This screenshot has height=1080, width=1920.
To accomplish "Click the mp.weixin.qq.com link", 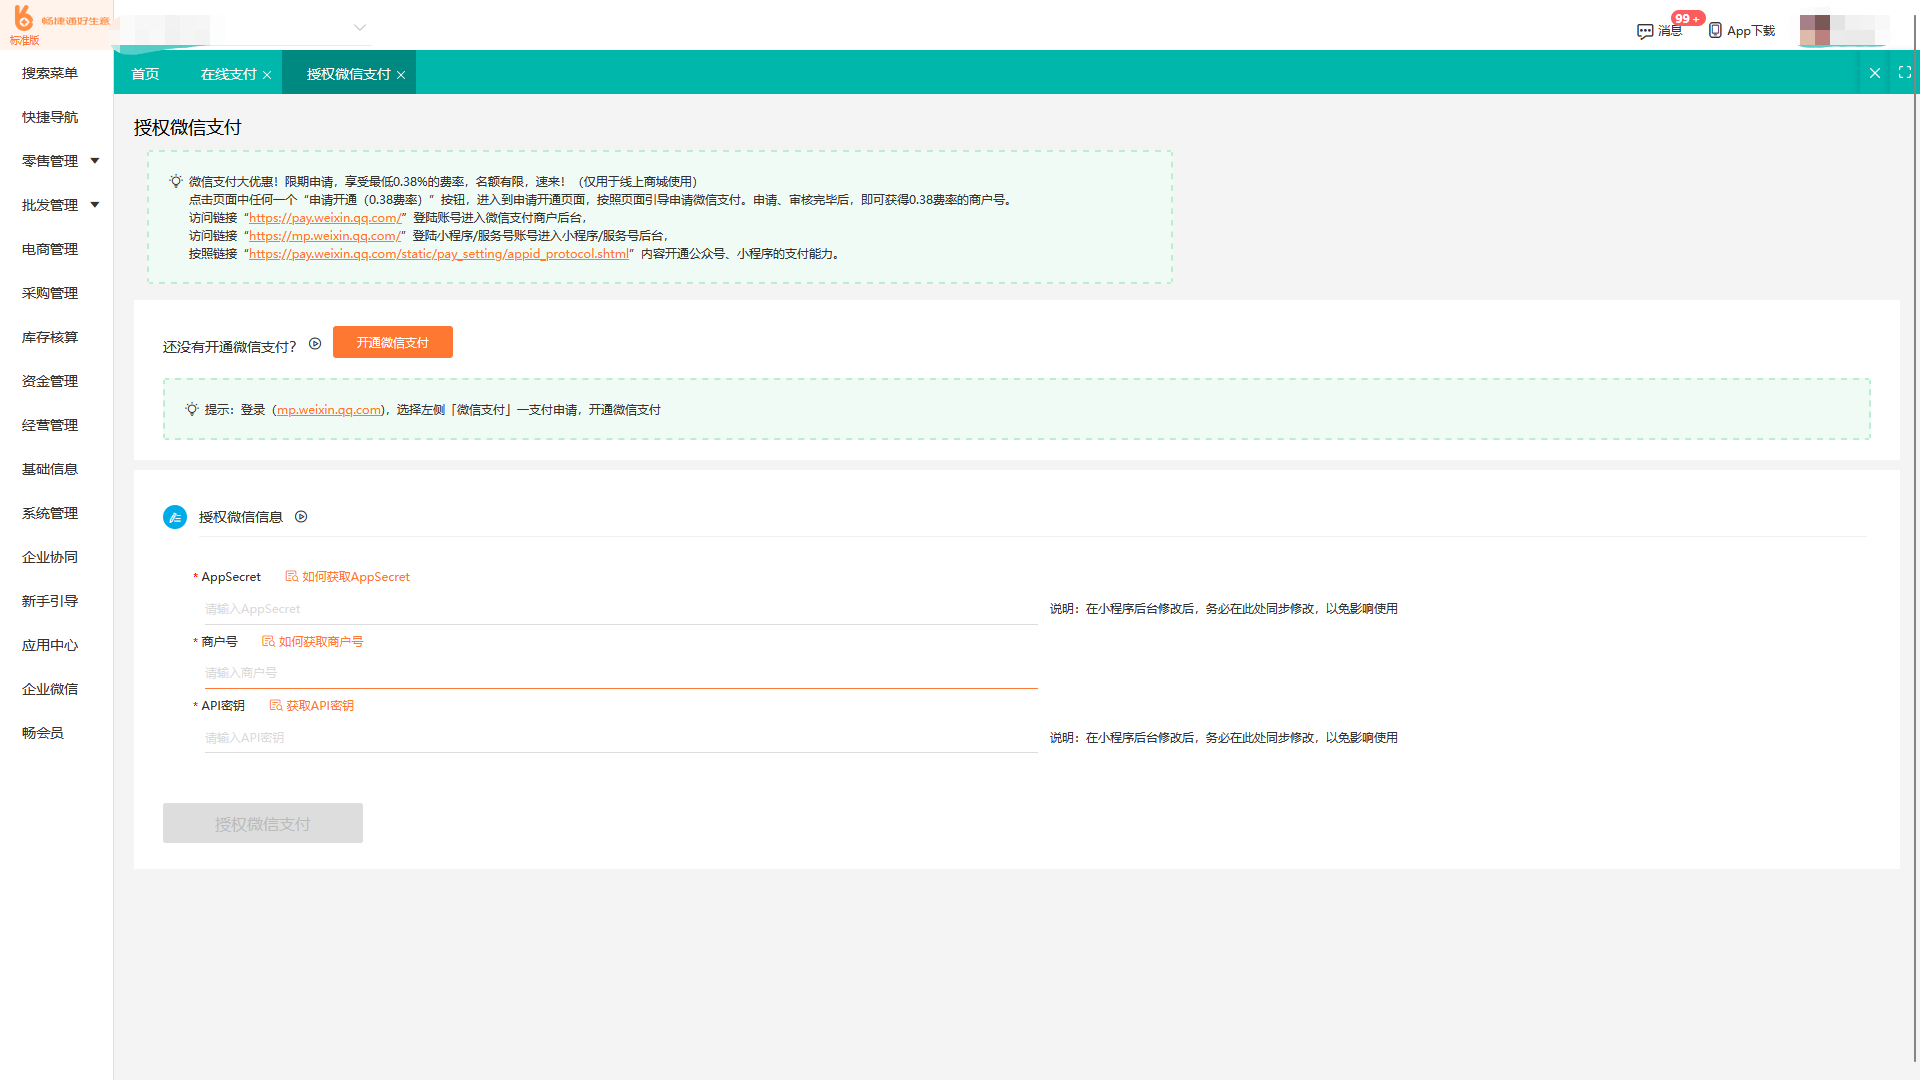I will coord(328,409).
